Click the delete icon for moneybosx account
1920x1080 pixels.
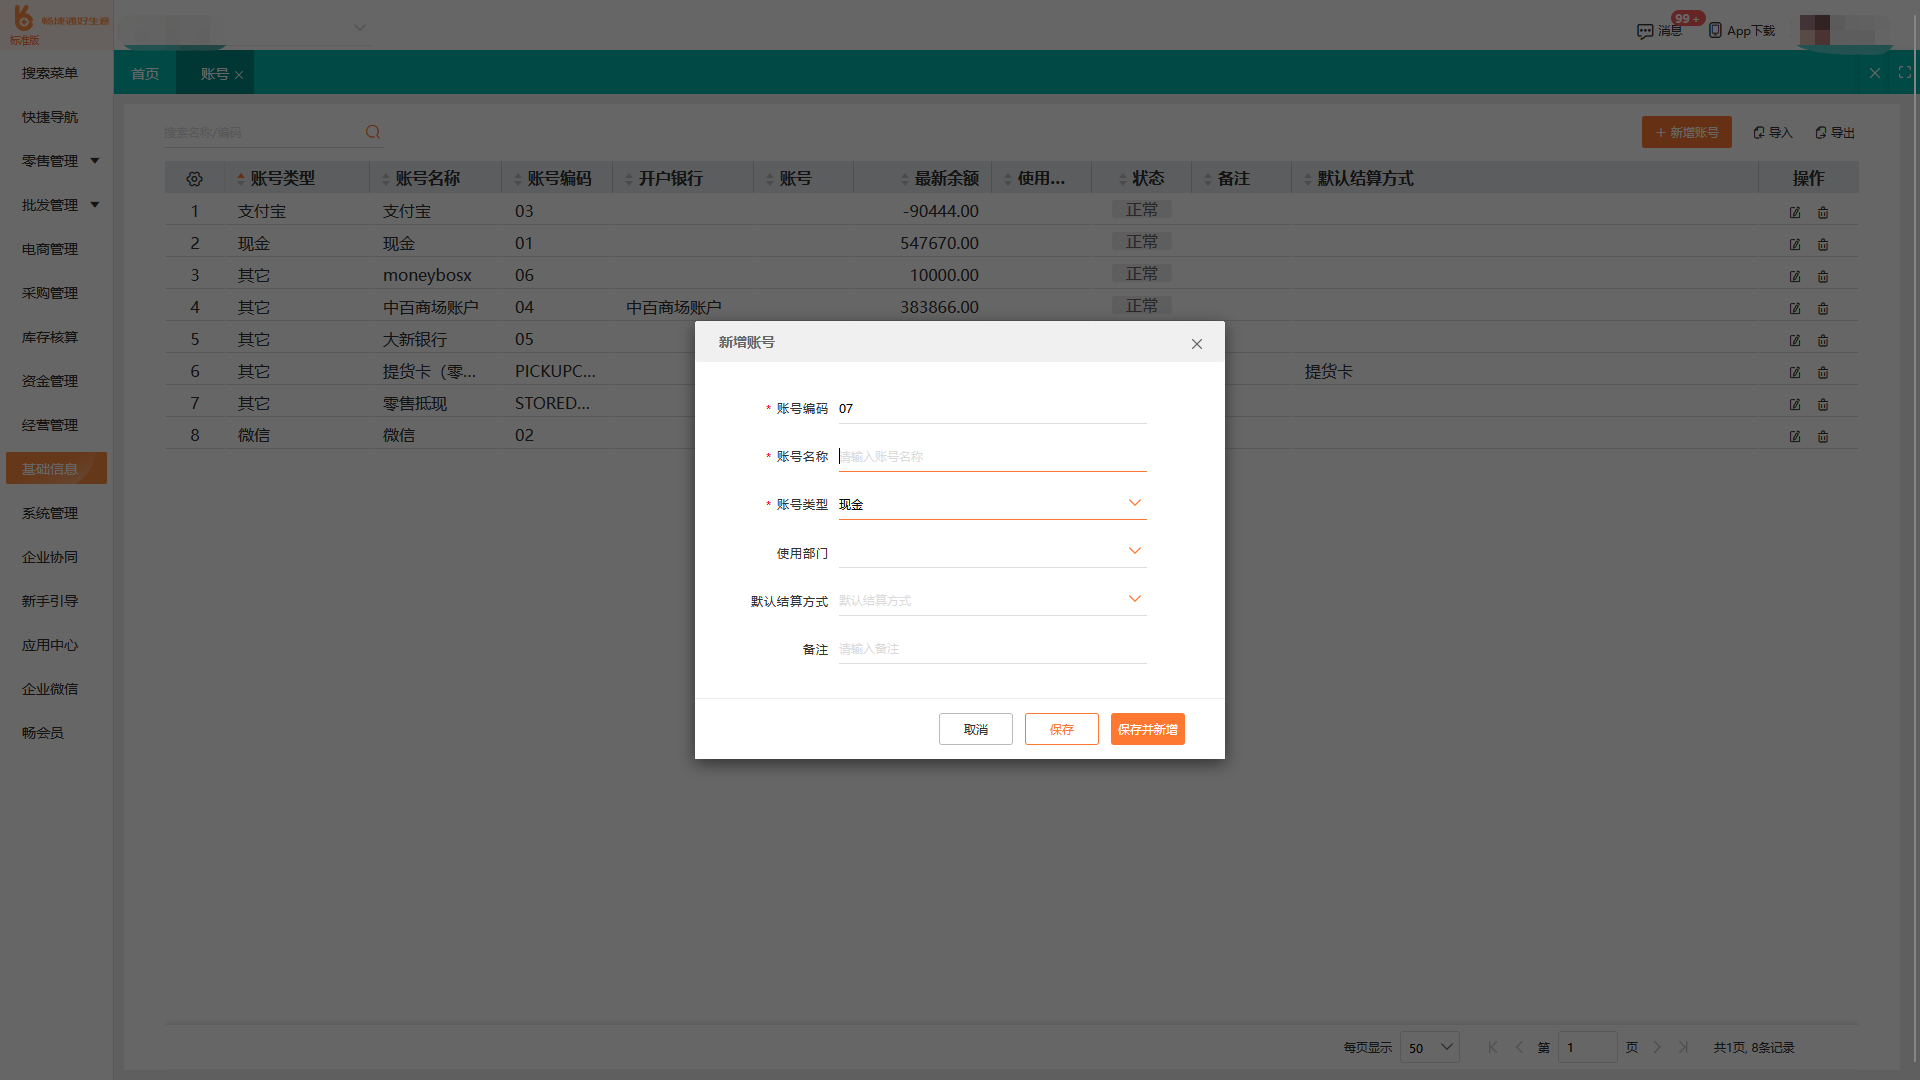pos(1824,276)
